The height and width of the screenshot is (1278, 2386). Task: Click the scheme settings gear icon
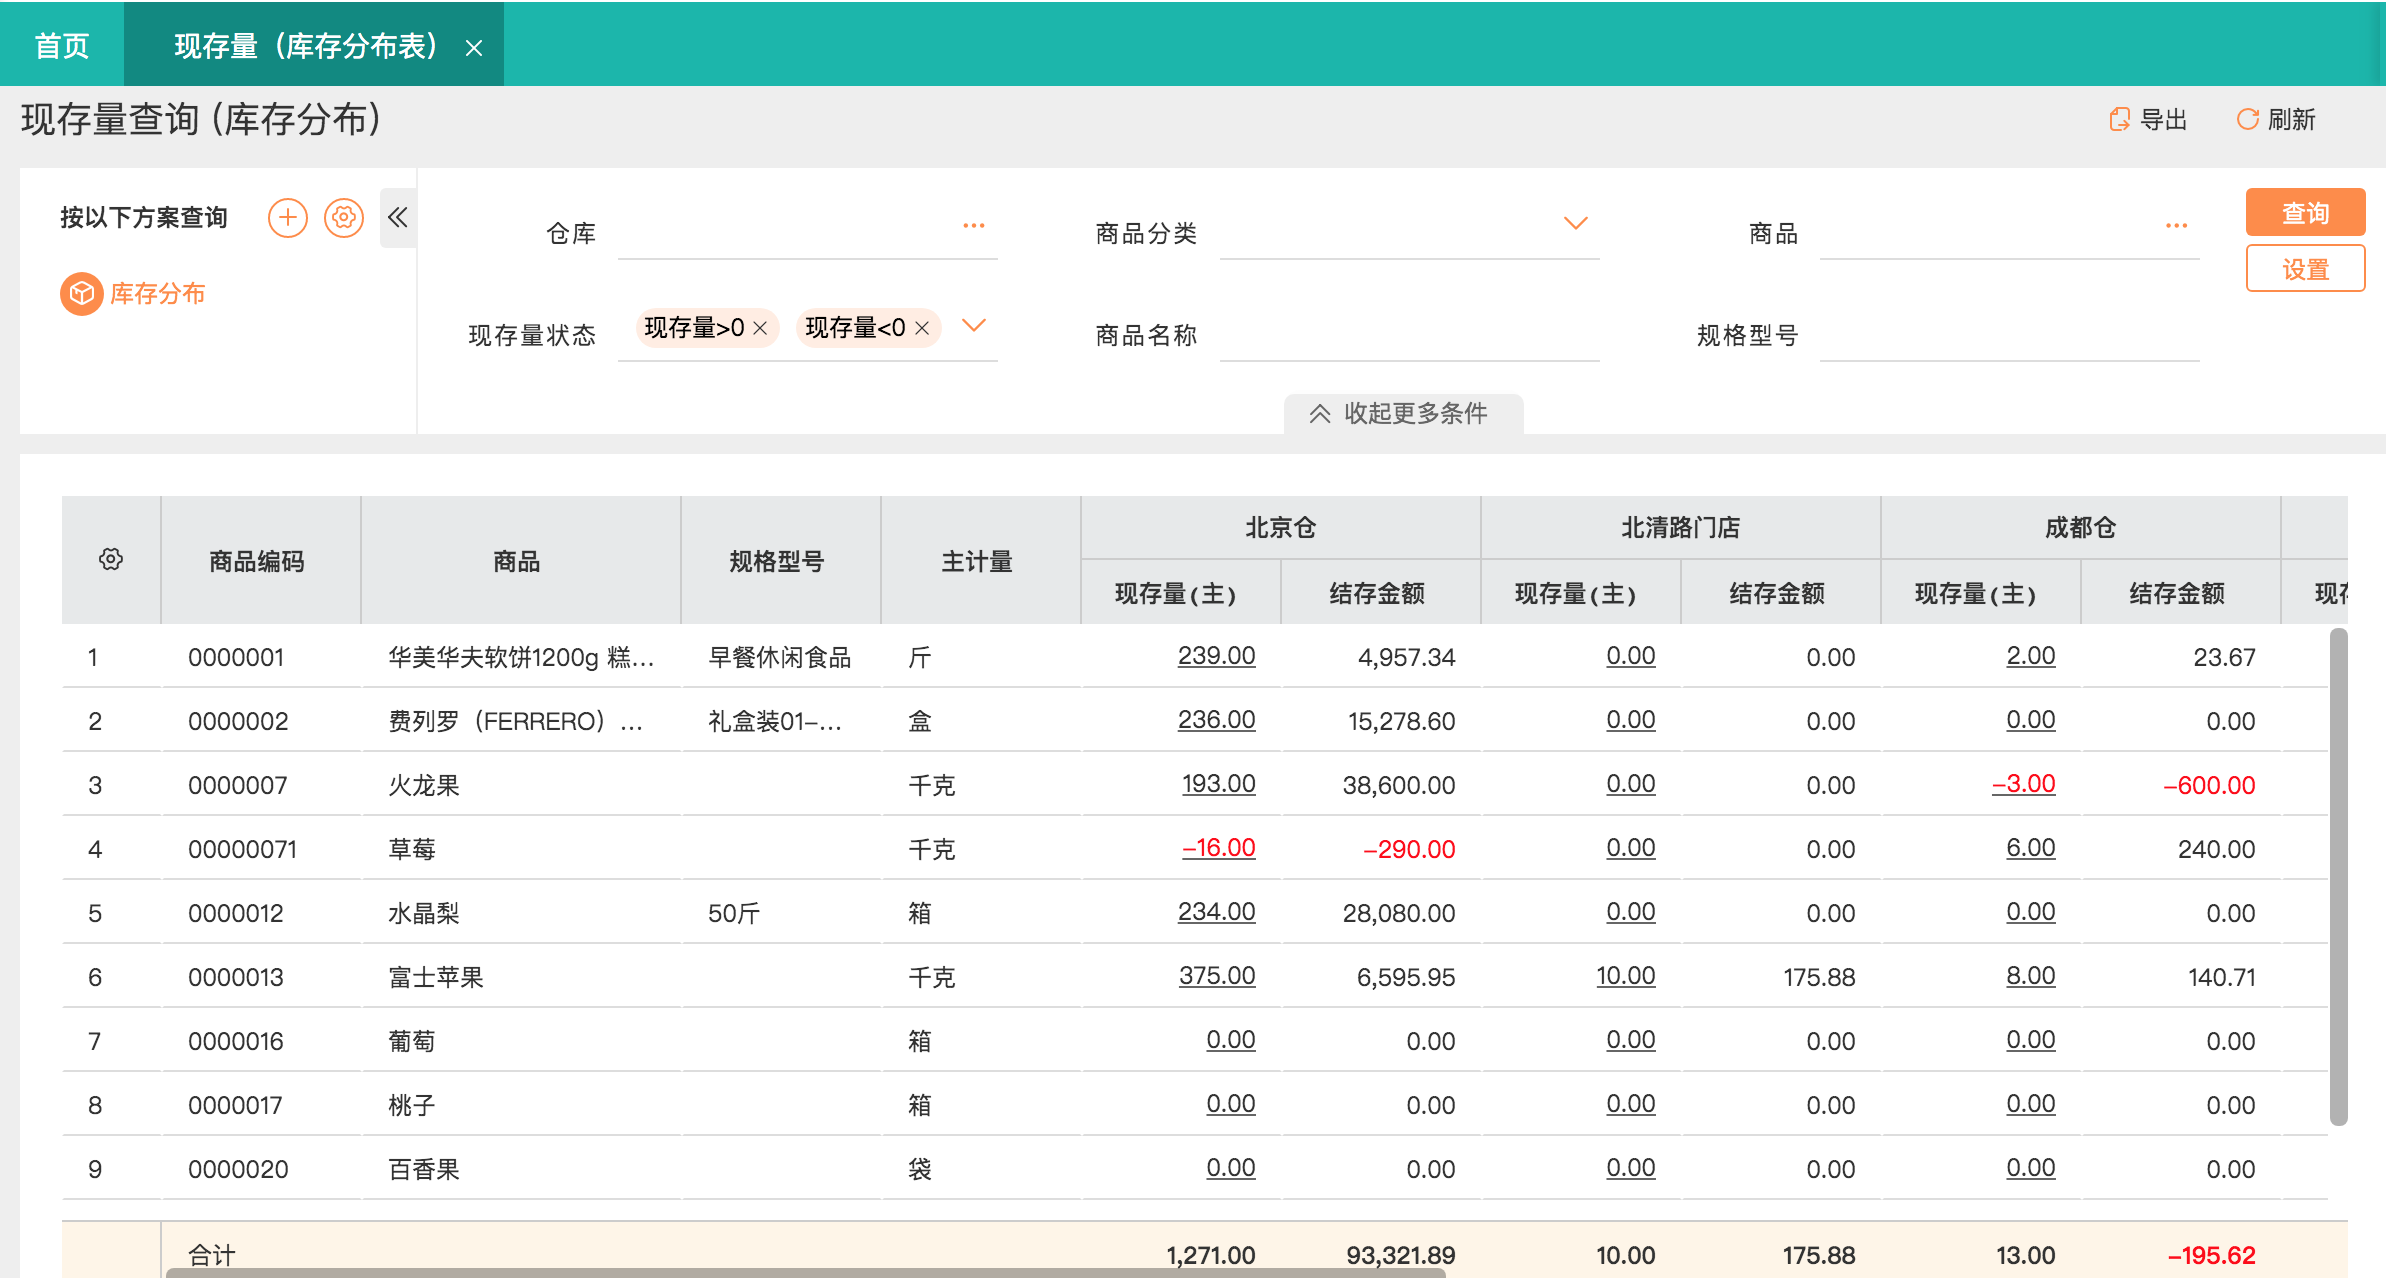[342, 219]
